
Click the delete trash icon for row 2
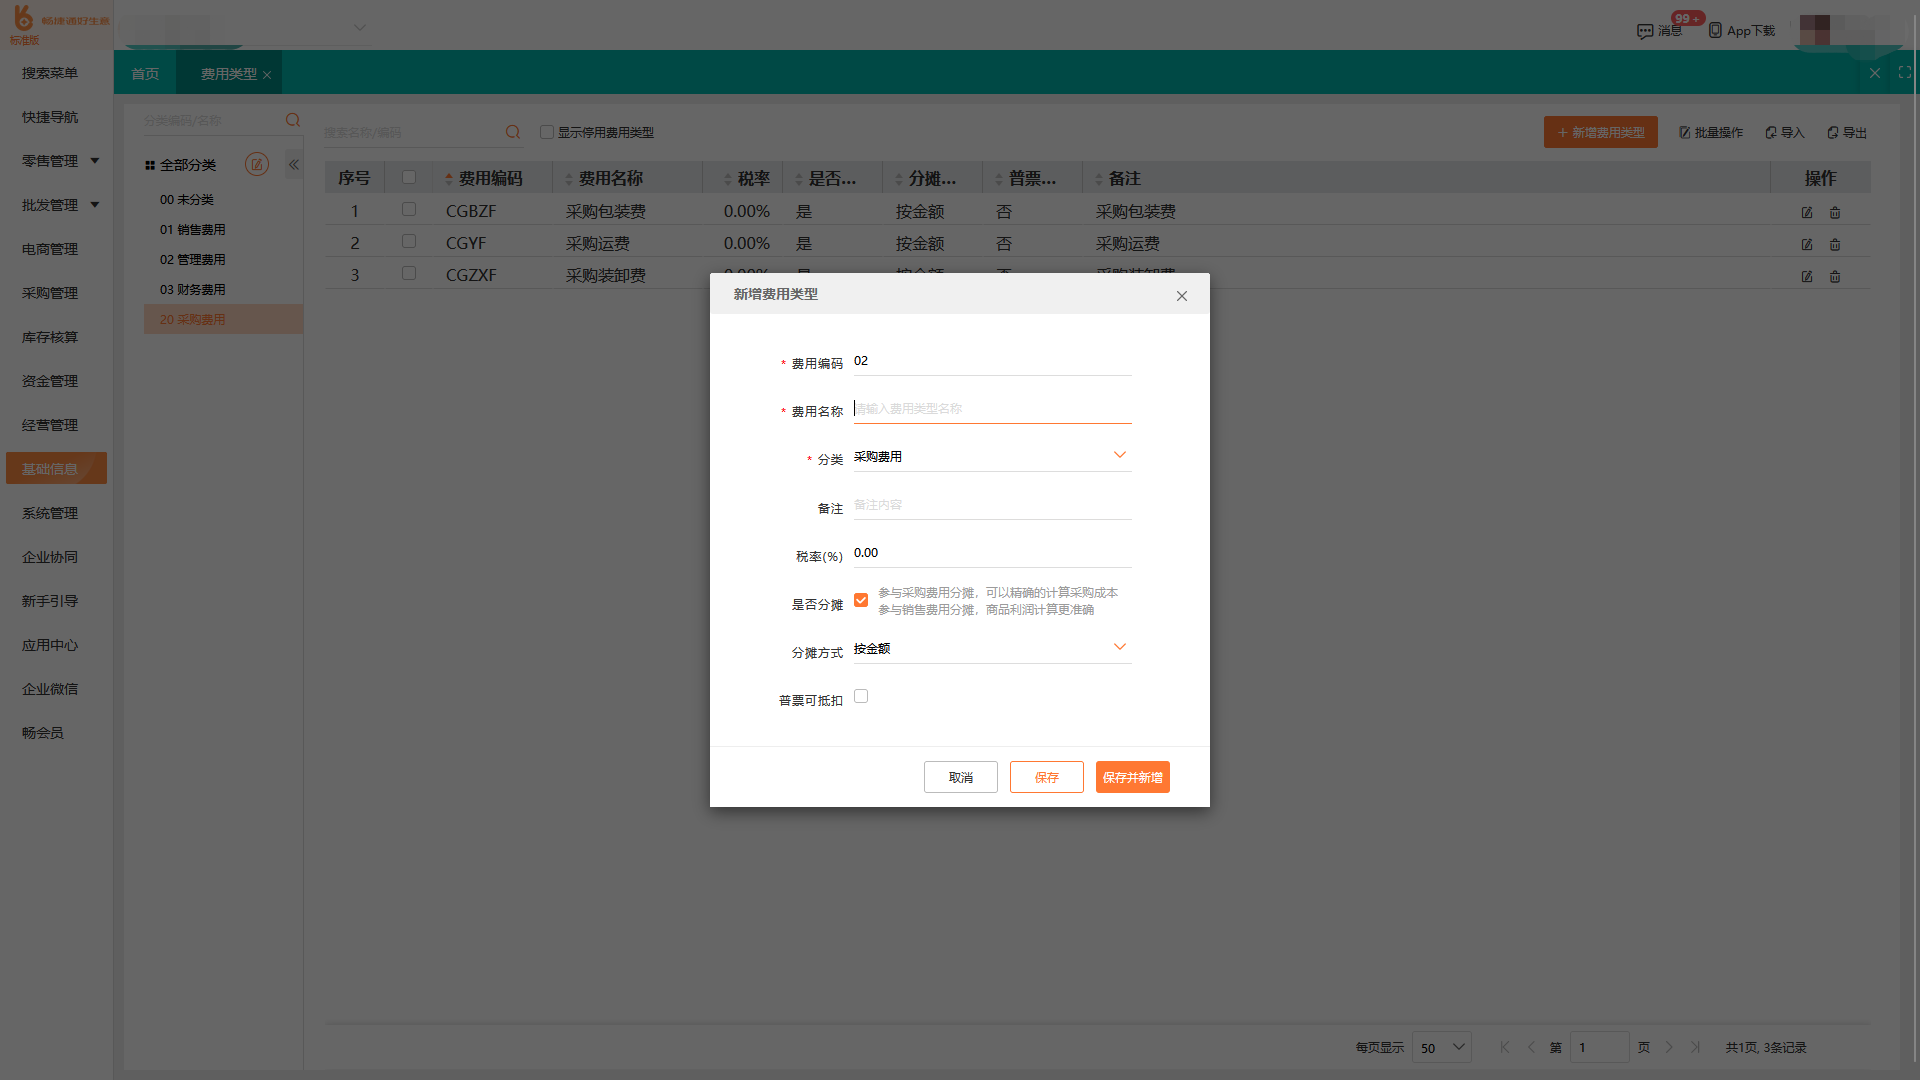tap(1834, 244)
